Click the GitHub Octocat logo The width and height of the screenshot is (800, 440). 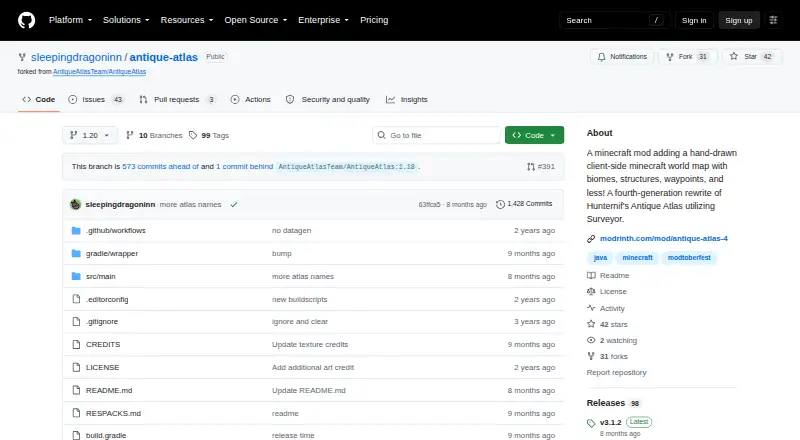[x=27, y=20]
